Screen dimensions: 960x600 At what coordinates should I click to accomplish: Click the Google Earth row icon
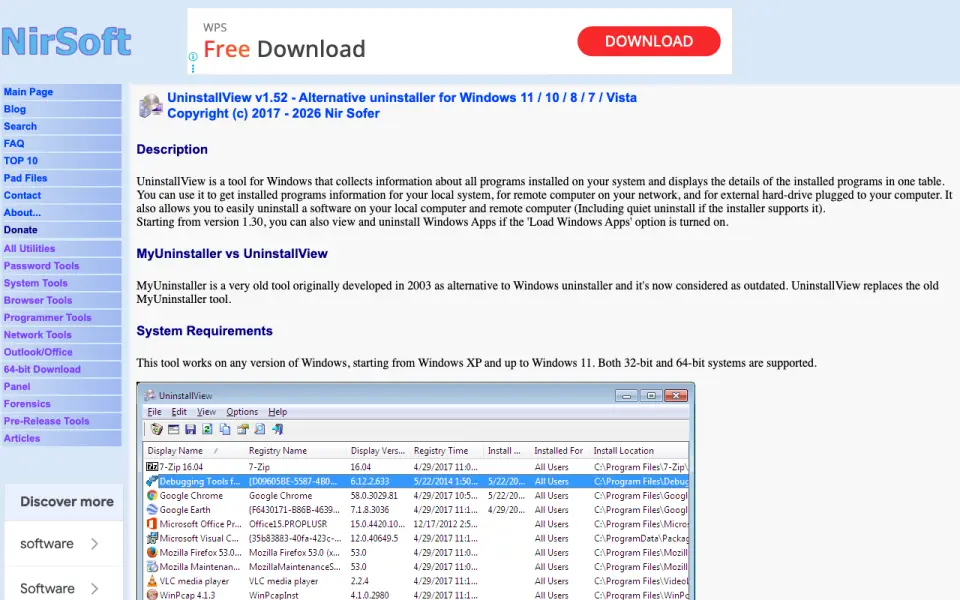coord(152,509)
